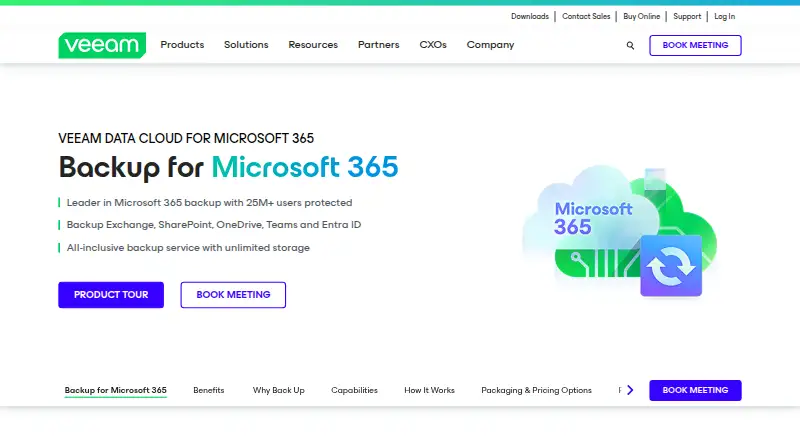Click the Microsoft 365 cloud illustration
The width and height of the screenshot is (800, 440).
619,232
